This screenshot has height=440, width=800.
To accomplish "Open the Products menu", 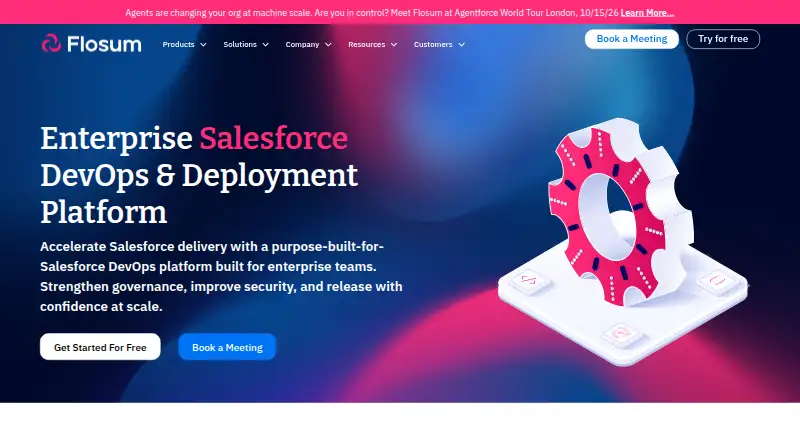I will [179, 44].
